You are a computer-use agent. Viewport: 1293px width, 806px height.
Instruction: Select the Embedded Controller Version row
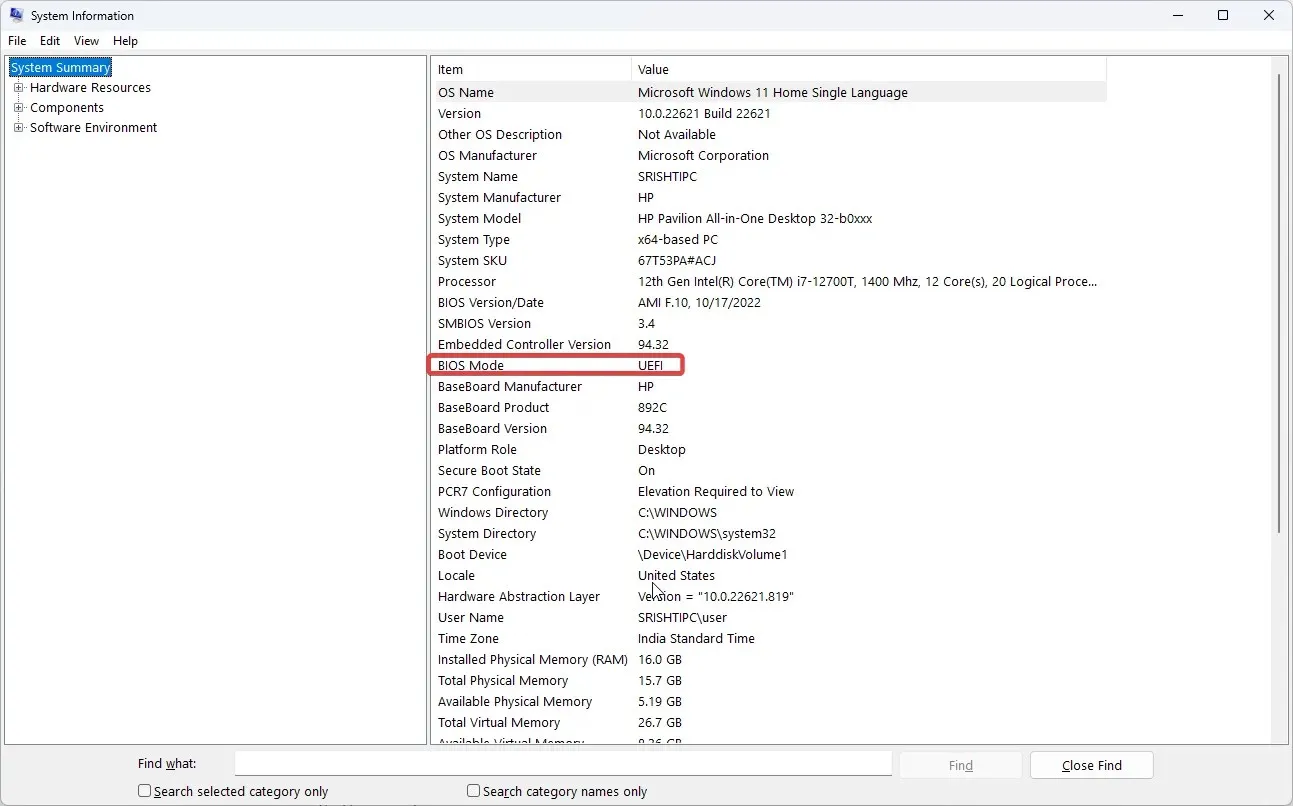click(769, 344)
